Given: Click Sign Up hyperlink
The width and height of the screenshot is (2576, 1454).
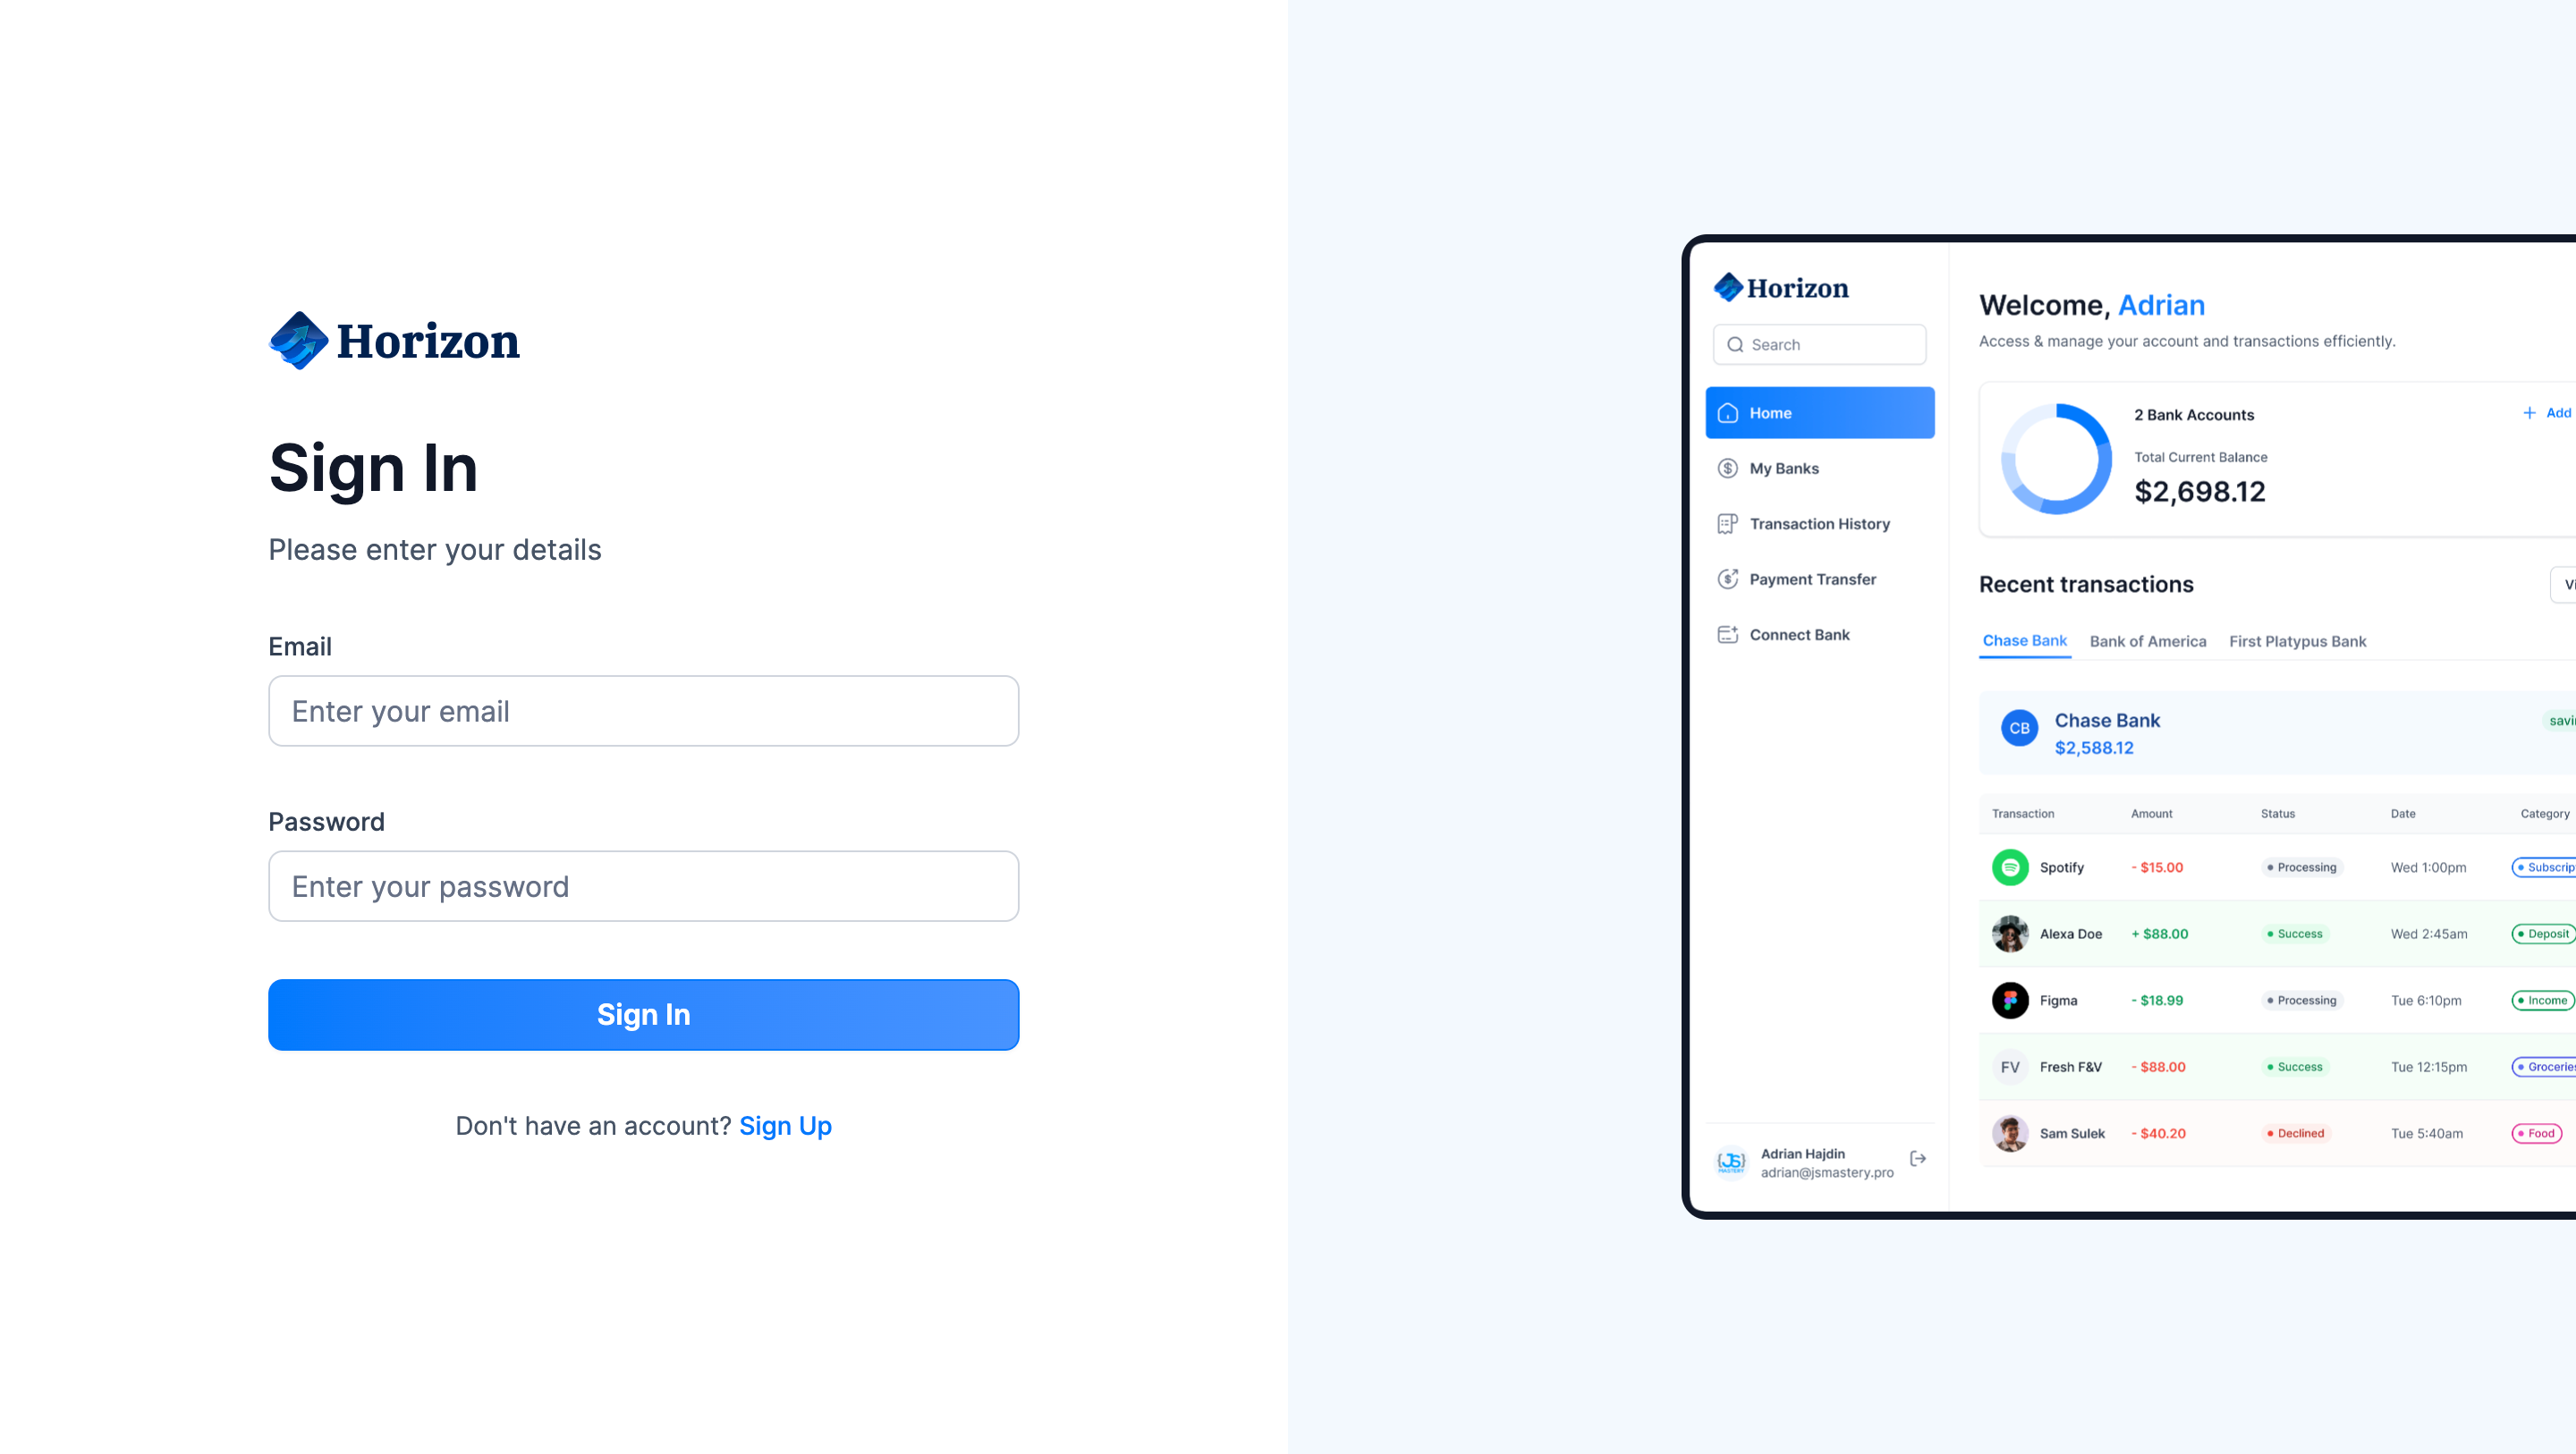Looking at the screenshot, I should [x=785, y=1125].
